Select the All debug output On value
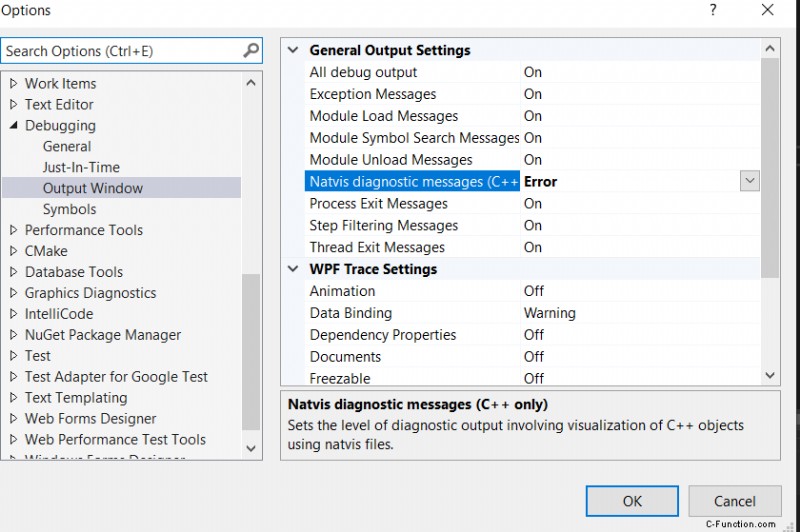 (x=533, y=72)
